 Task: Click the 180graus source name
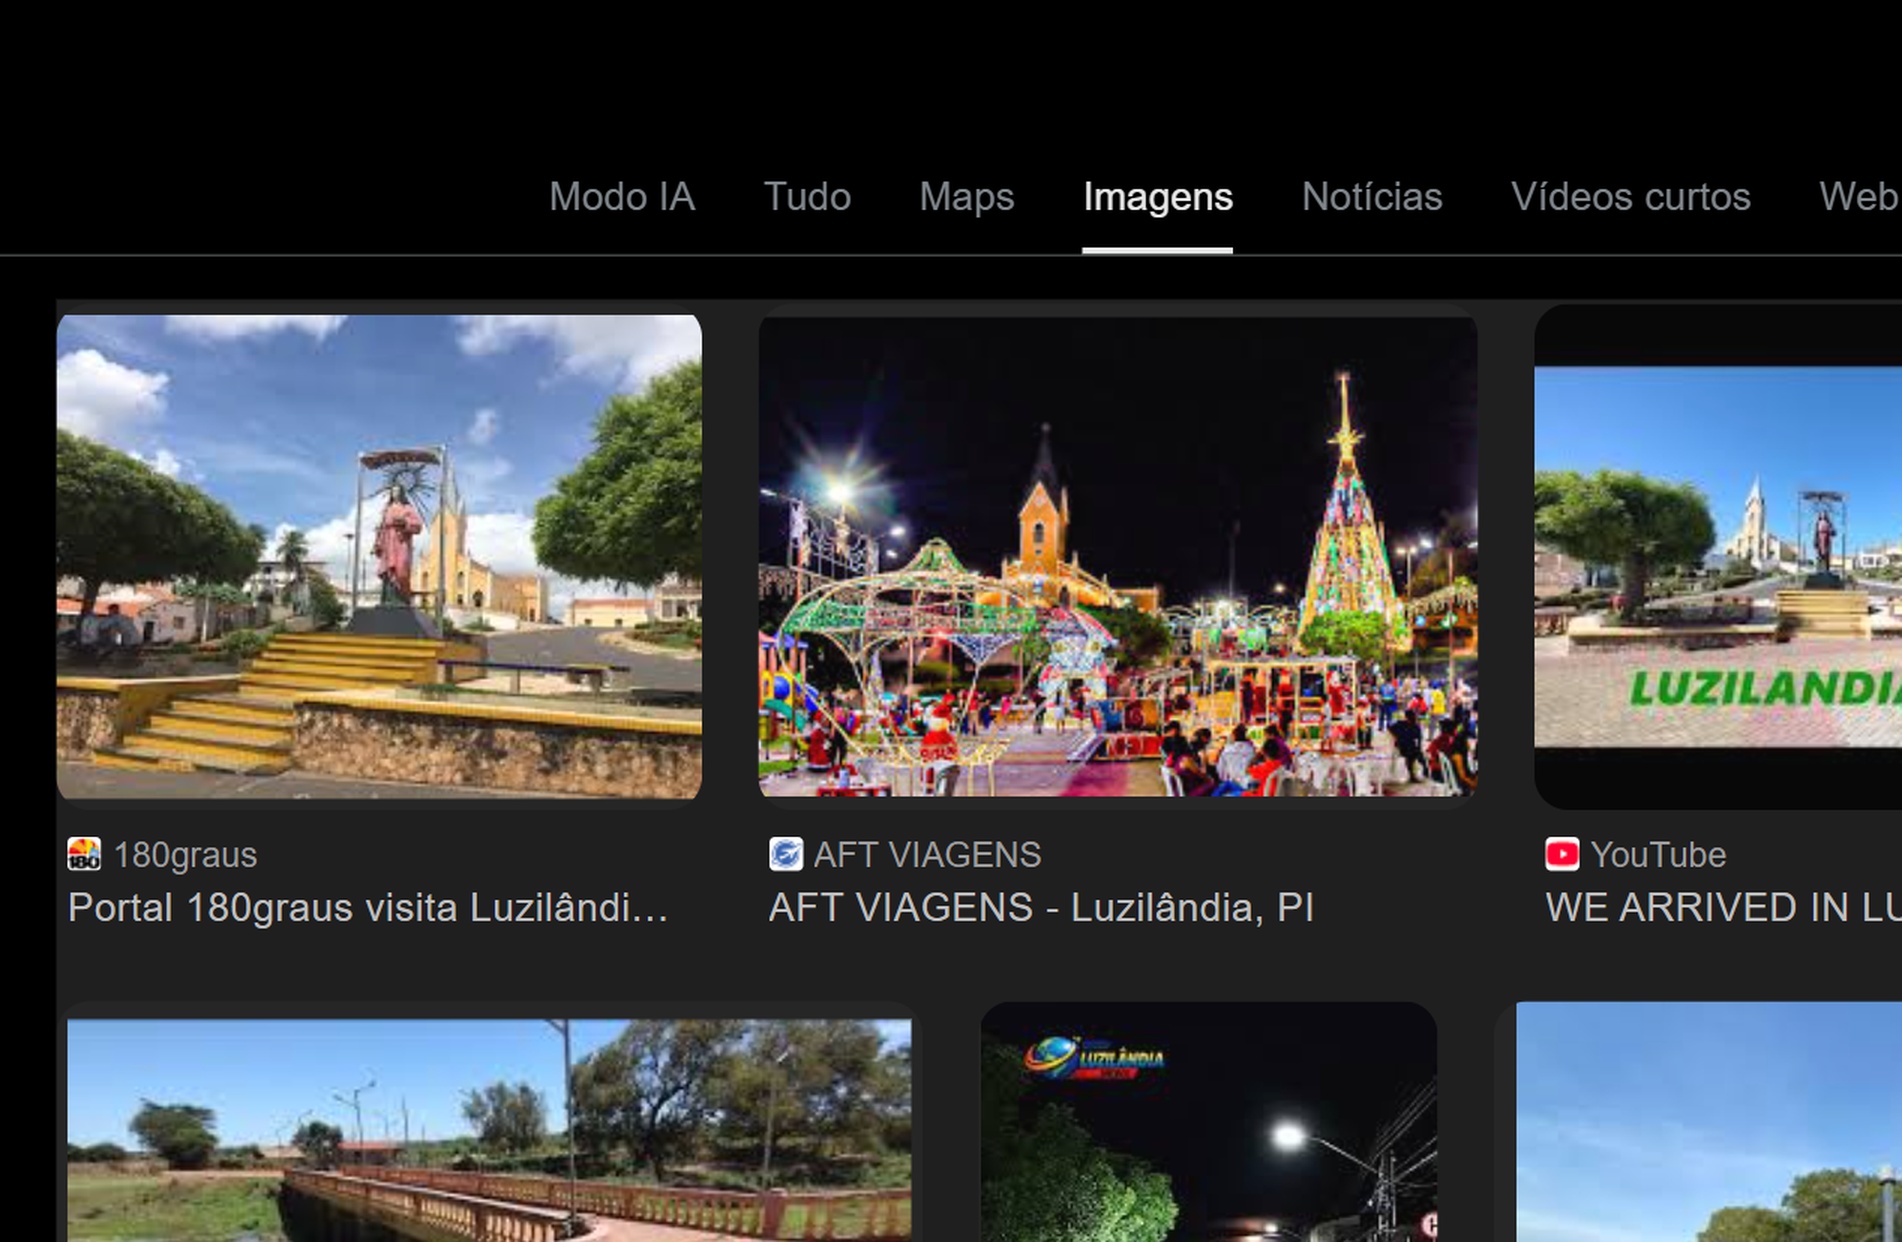(185, 855)
